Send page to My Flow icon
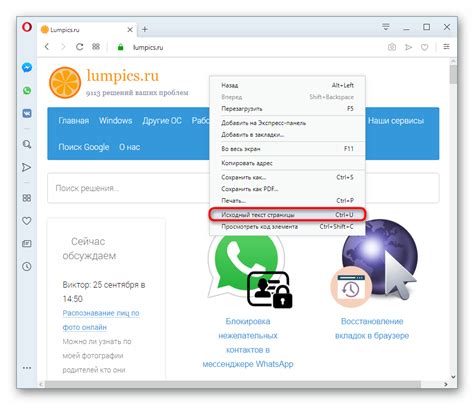This screenshot has width=474, height=405. (x=408, y=47)
